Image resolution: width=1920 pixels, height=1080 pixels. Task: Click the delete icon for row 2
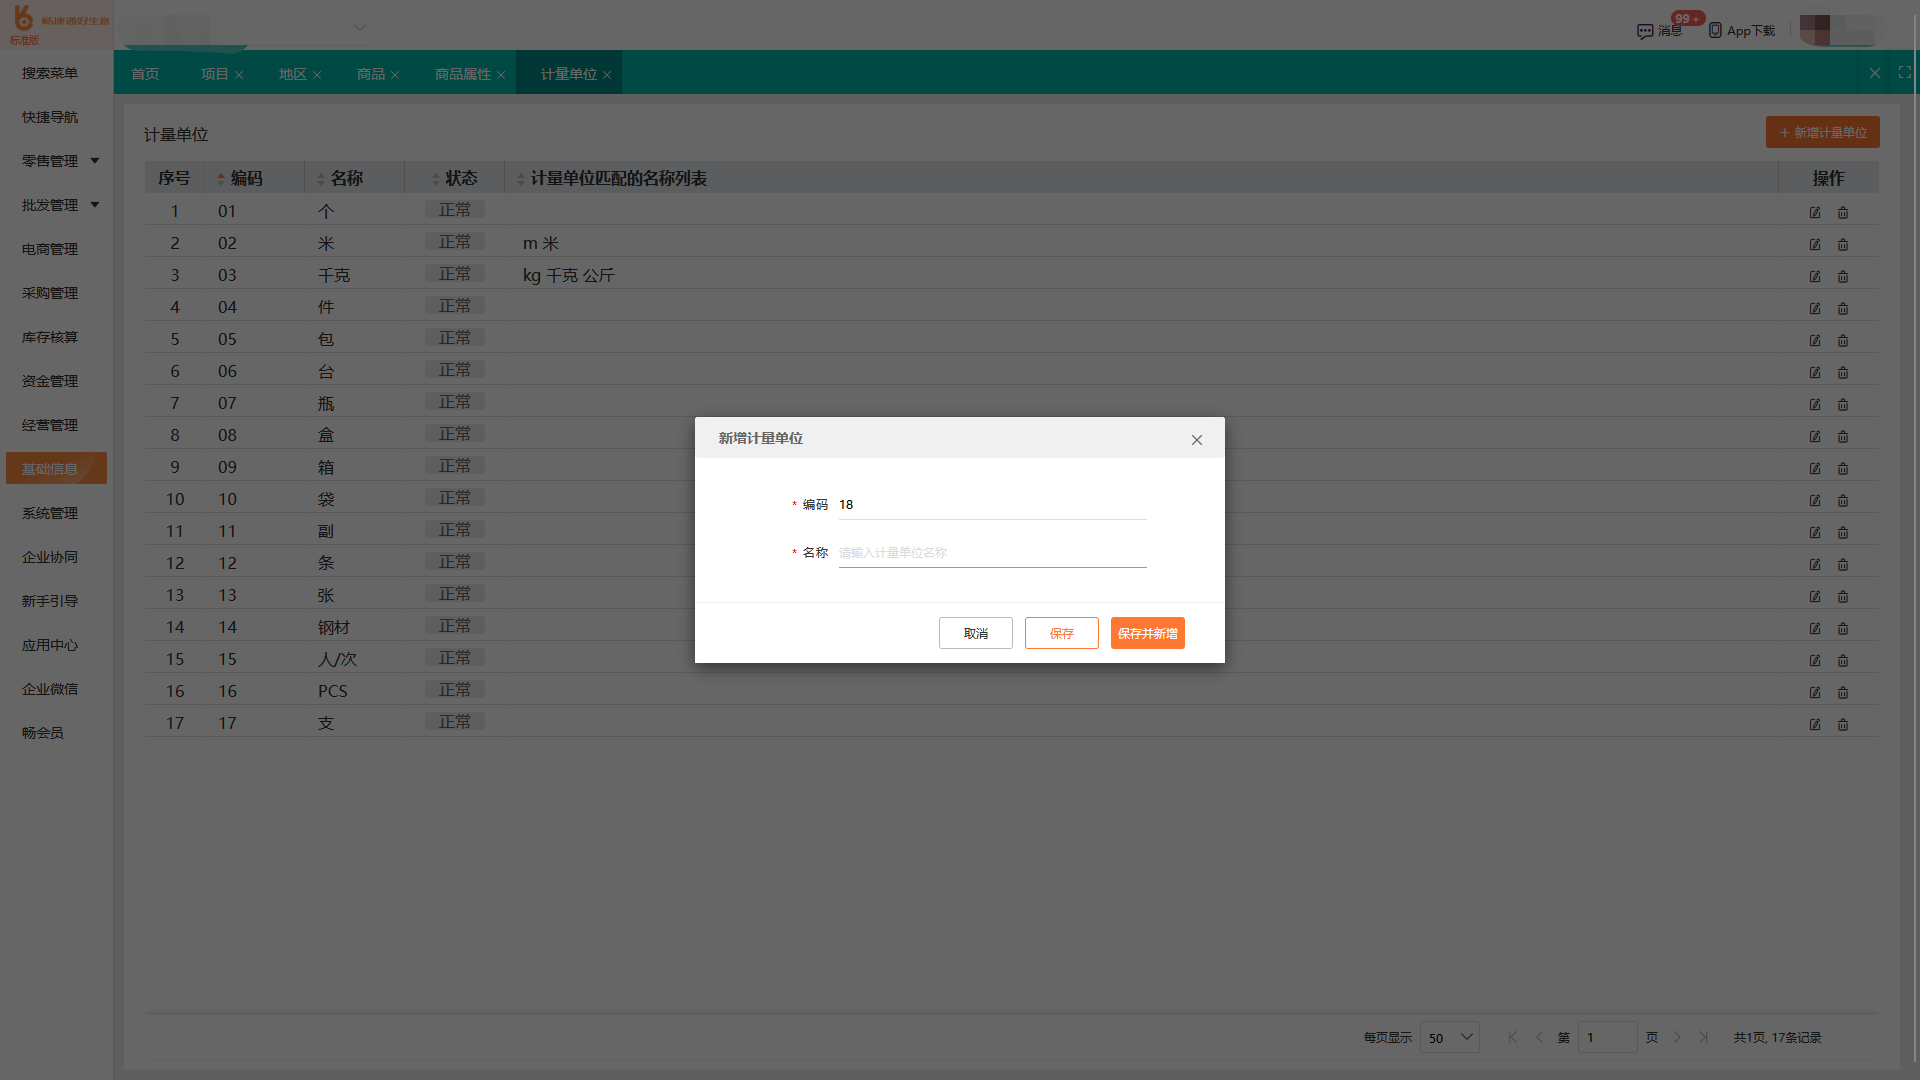tap(1844, 244)
